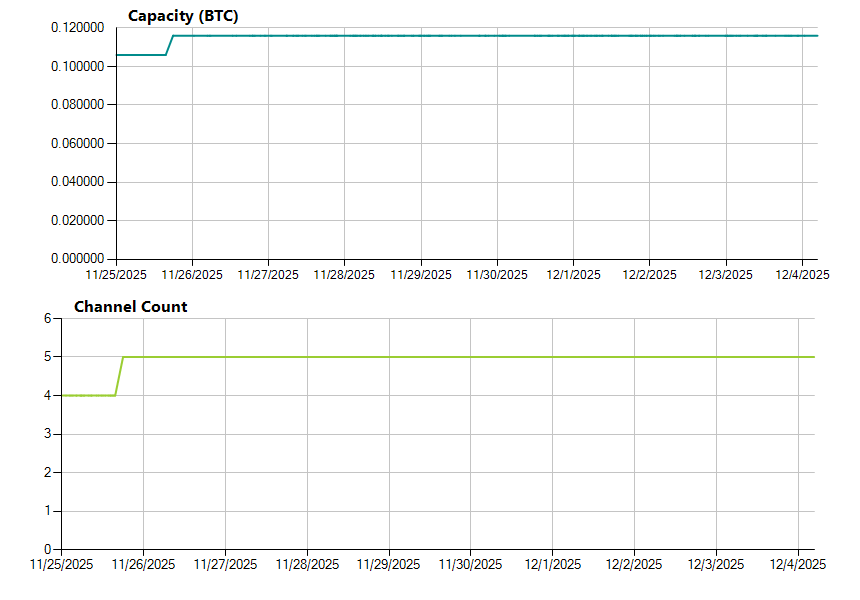Click the "Channel Count" chart title

tap(130, 306)
